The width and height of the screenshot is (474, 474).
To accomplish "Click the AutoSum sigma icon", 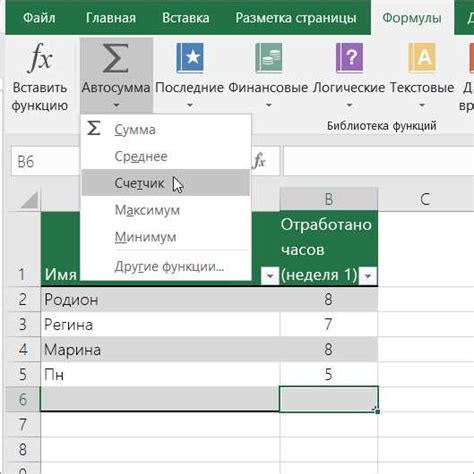I will tap(116, 58).
